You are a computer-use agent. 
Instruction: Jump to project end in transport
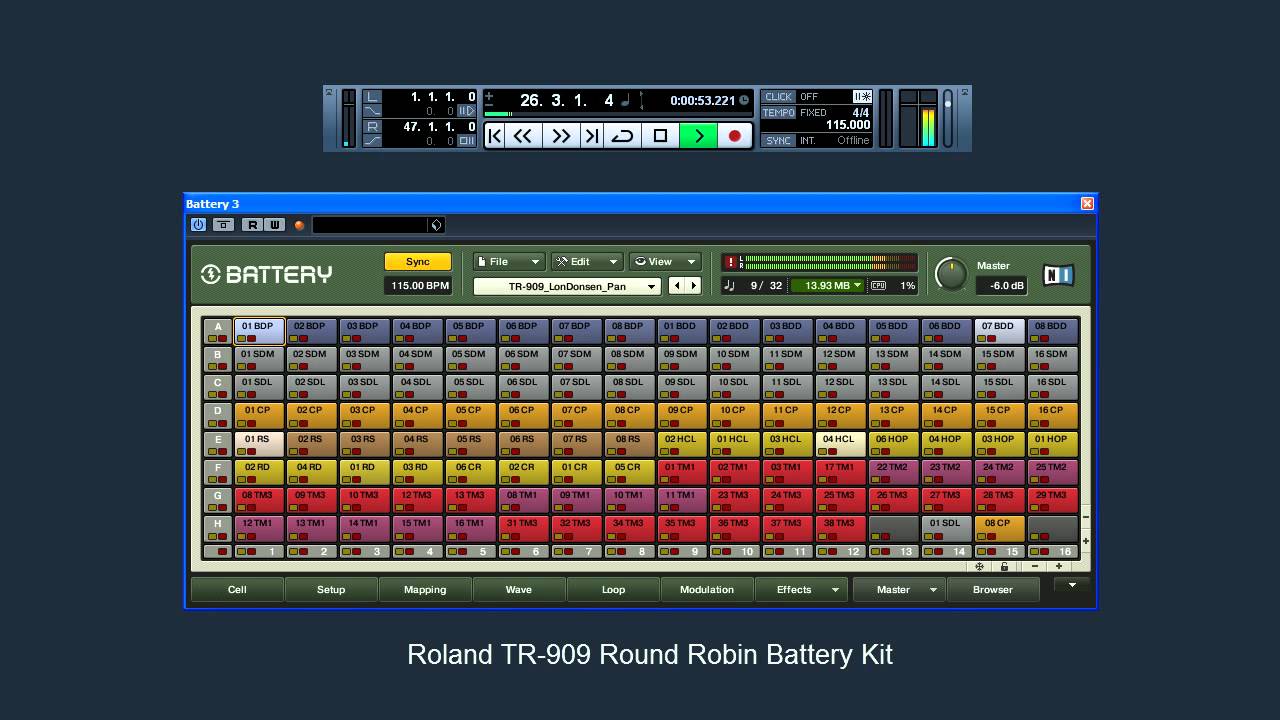(x=591, y=136)
